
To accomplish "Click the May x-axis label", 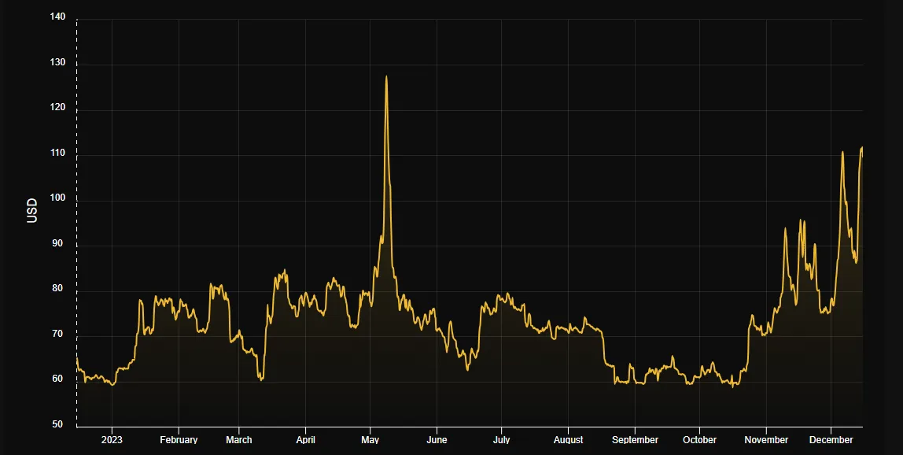I will tap(370, 439).
